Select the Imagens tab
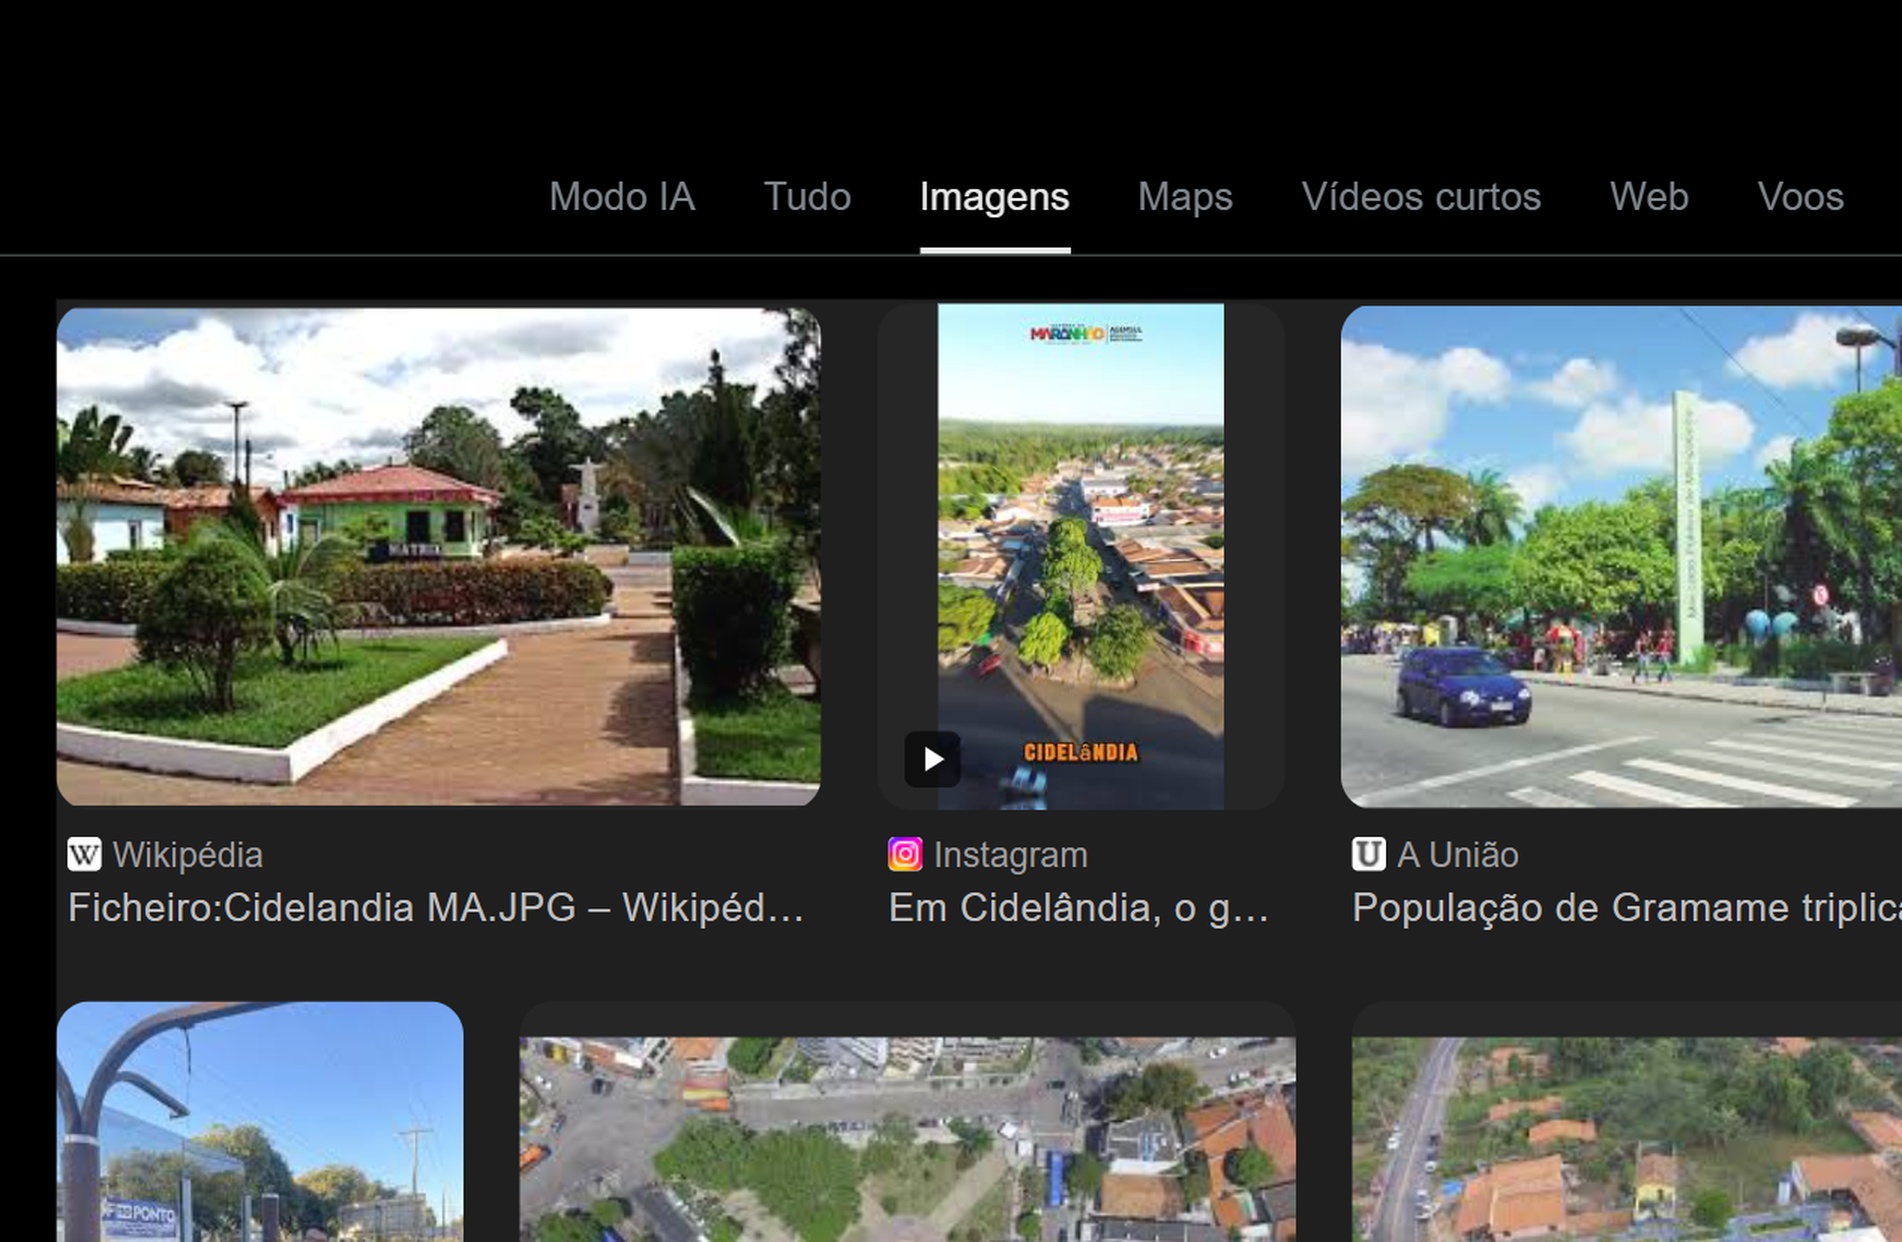The image size is (1902, 1242). coord(994,197)
